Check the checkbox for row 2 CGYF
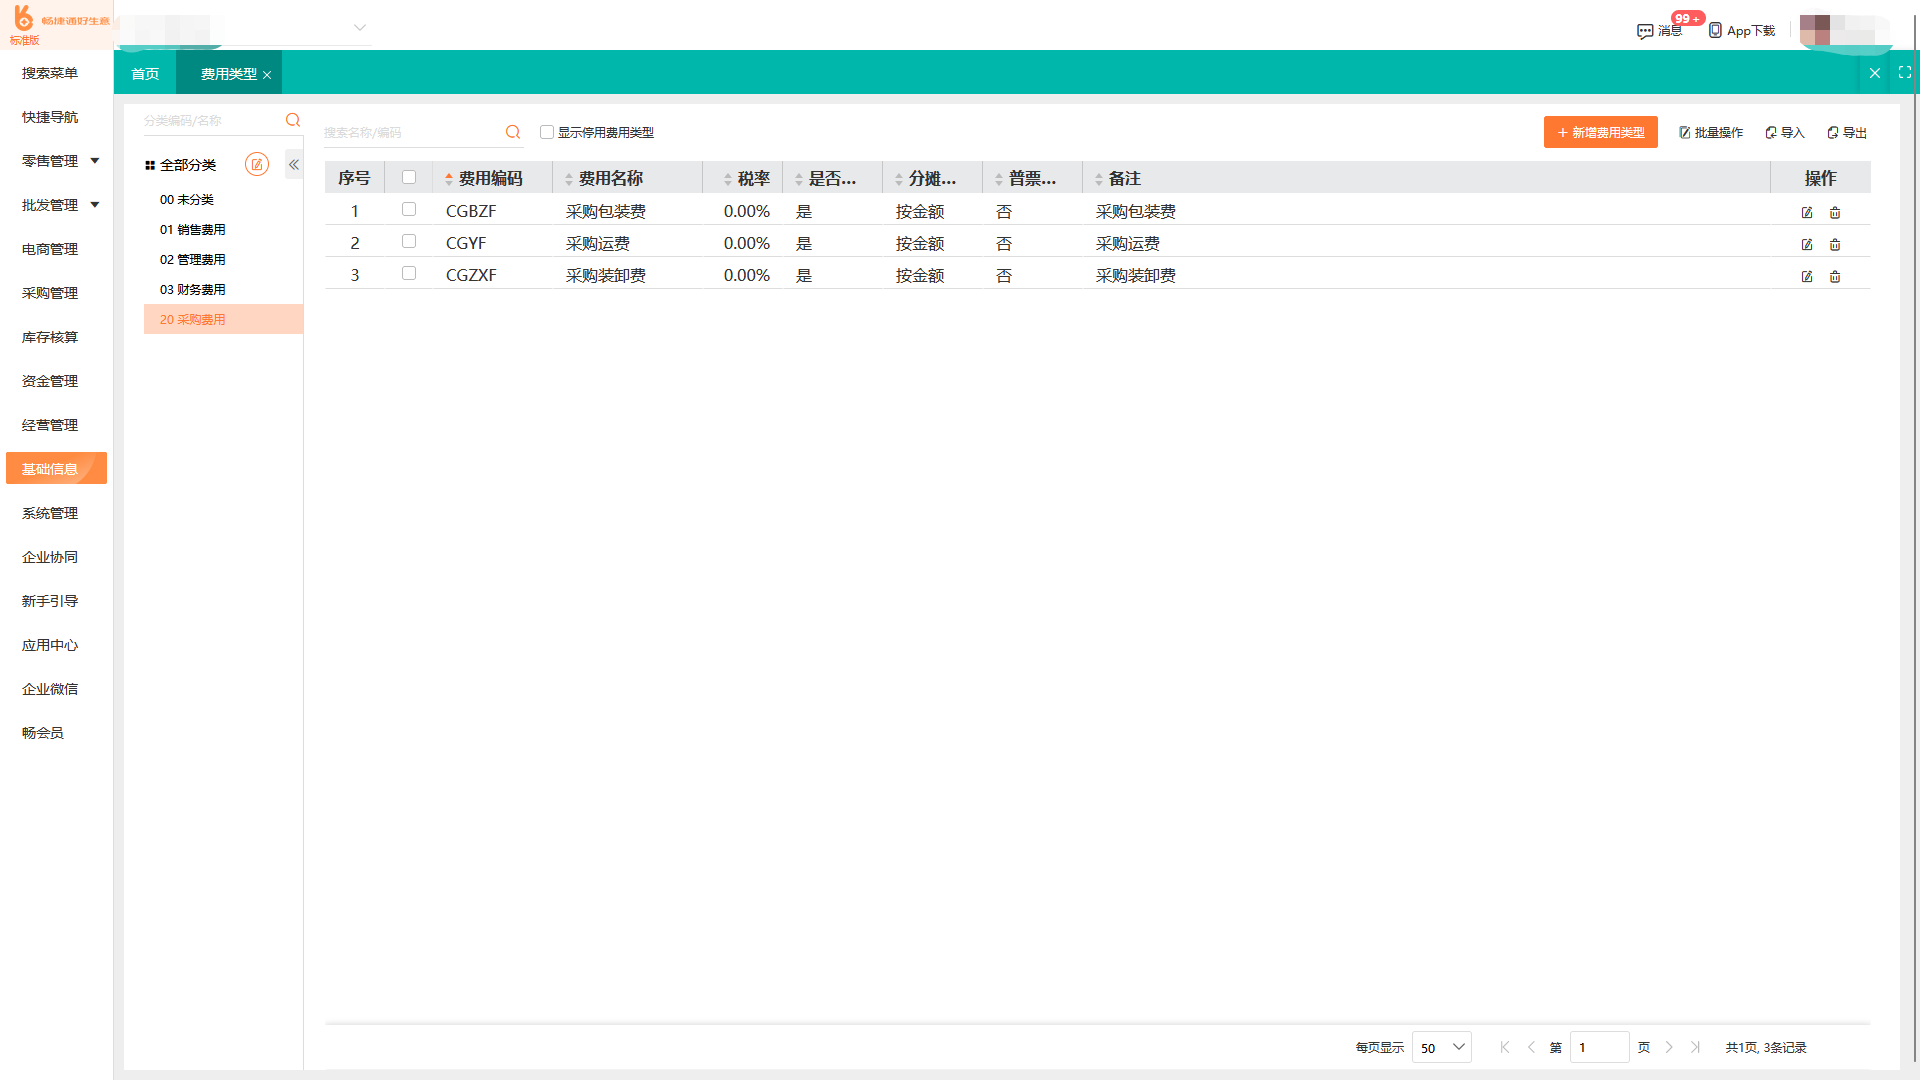The width and height of the screenshot is (1920, 1080). coord(407,241)
